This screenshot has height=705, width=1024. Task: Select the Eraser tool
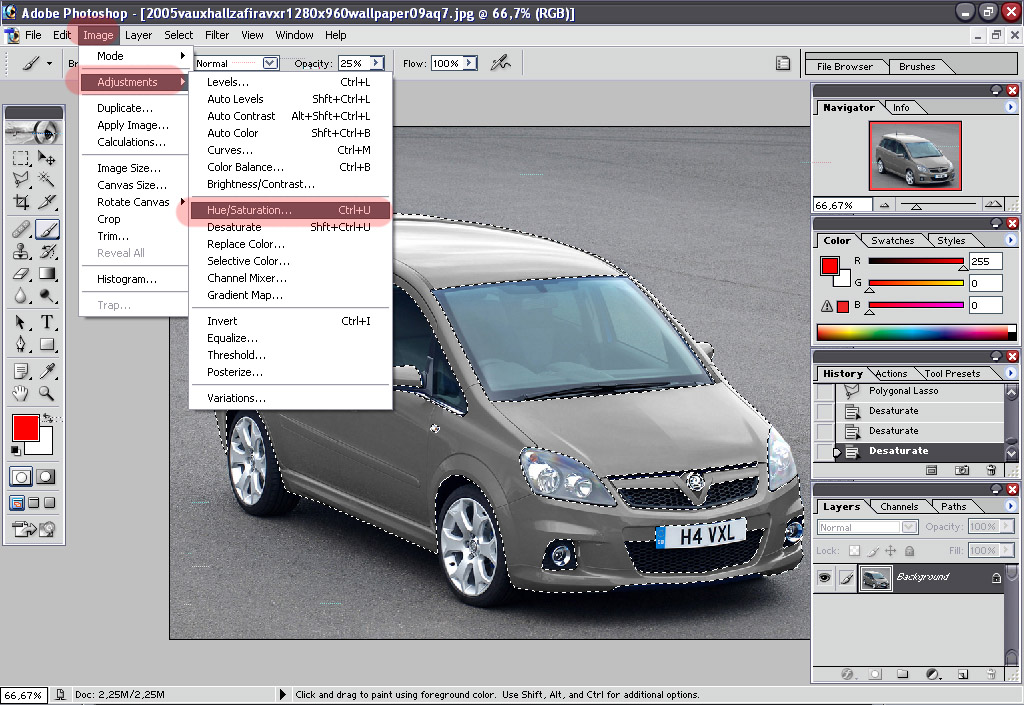tap(21, 274)
